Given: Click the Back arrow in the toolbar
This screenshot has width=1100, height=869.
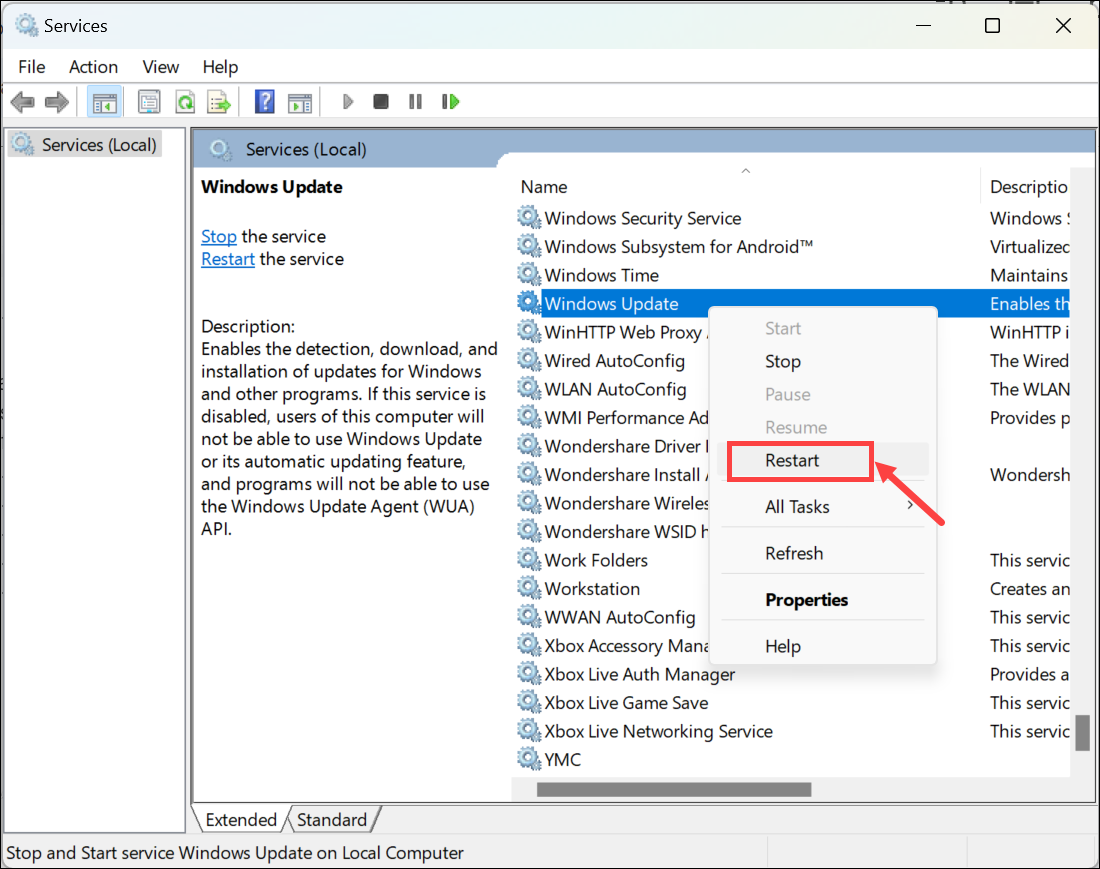Looking at the screenshot, I should 23,101.
